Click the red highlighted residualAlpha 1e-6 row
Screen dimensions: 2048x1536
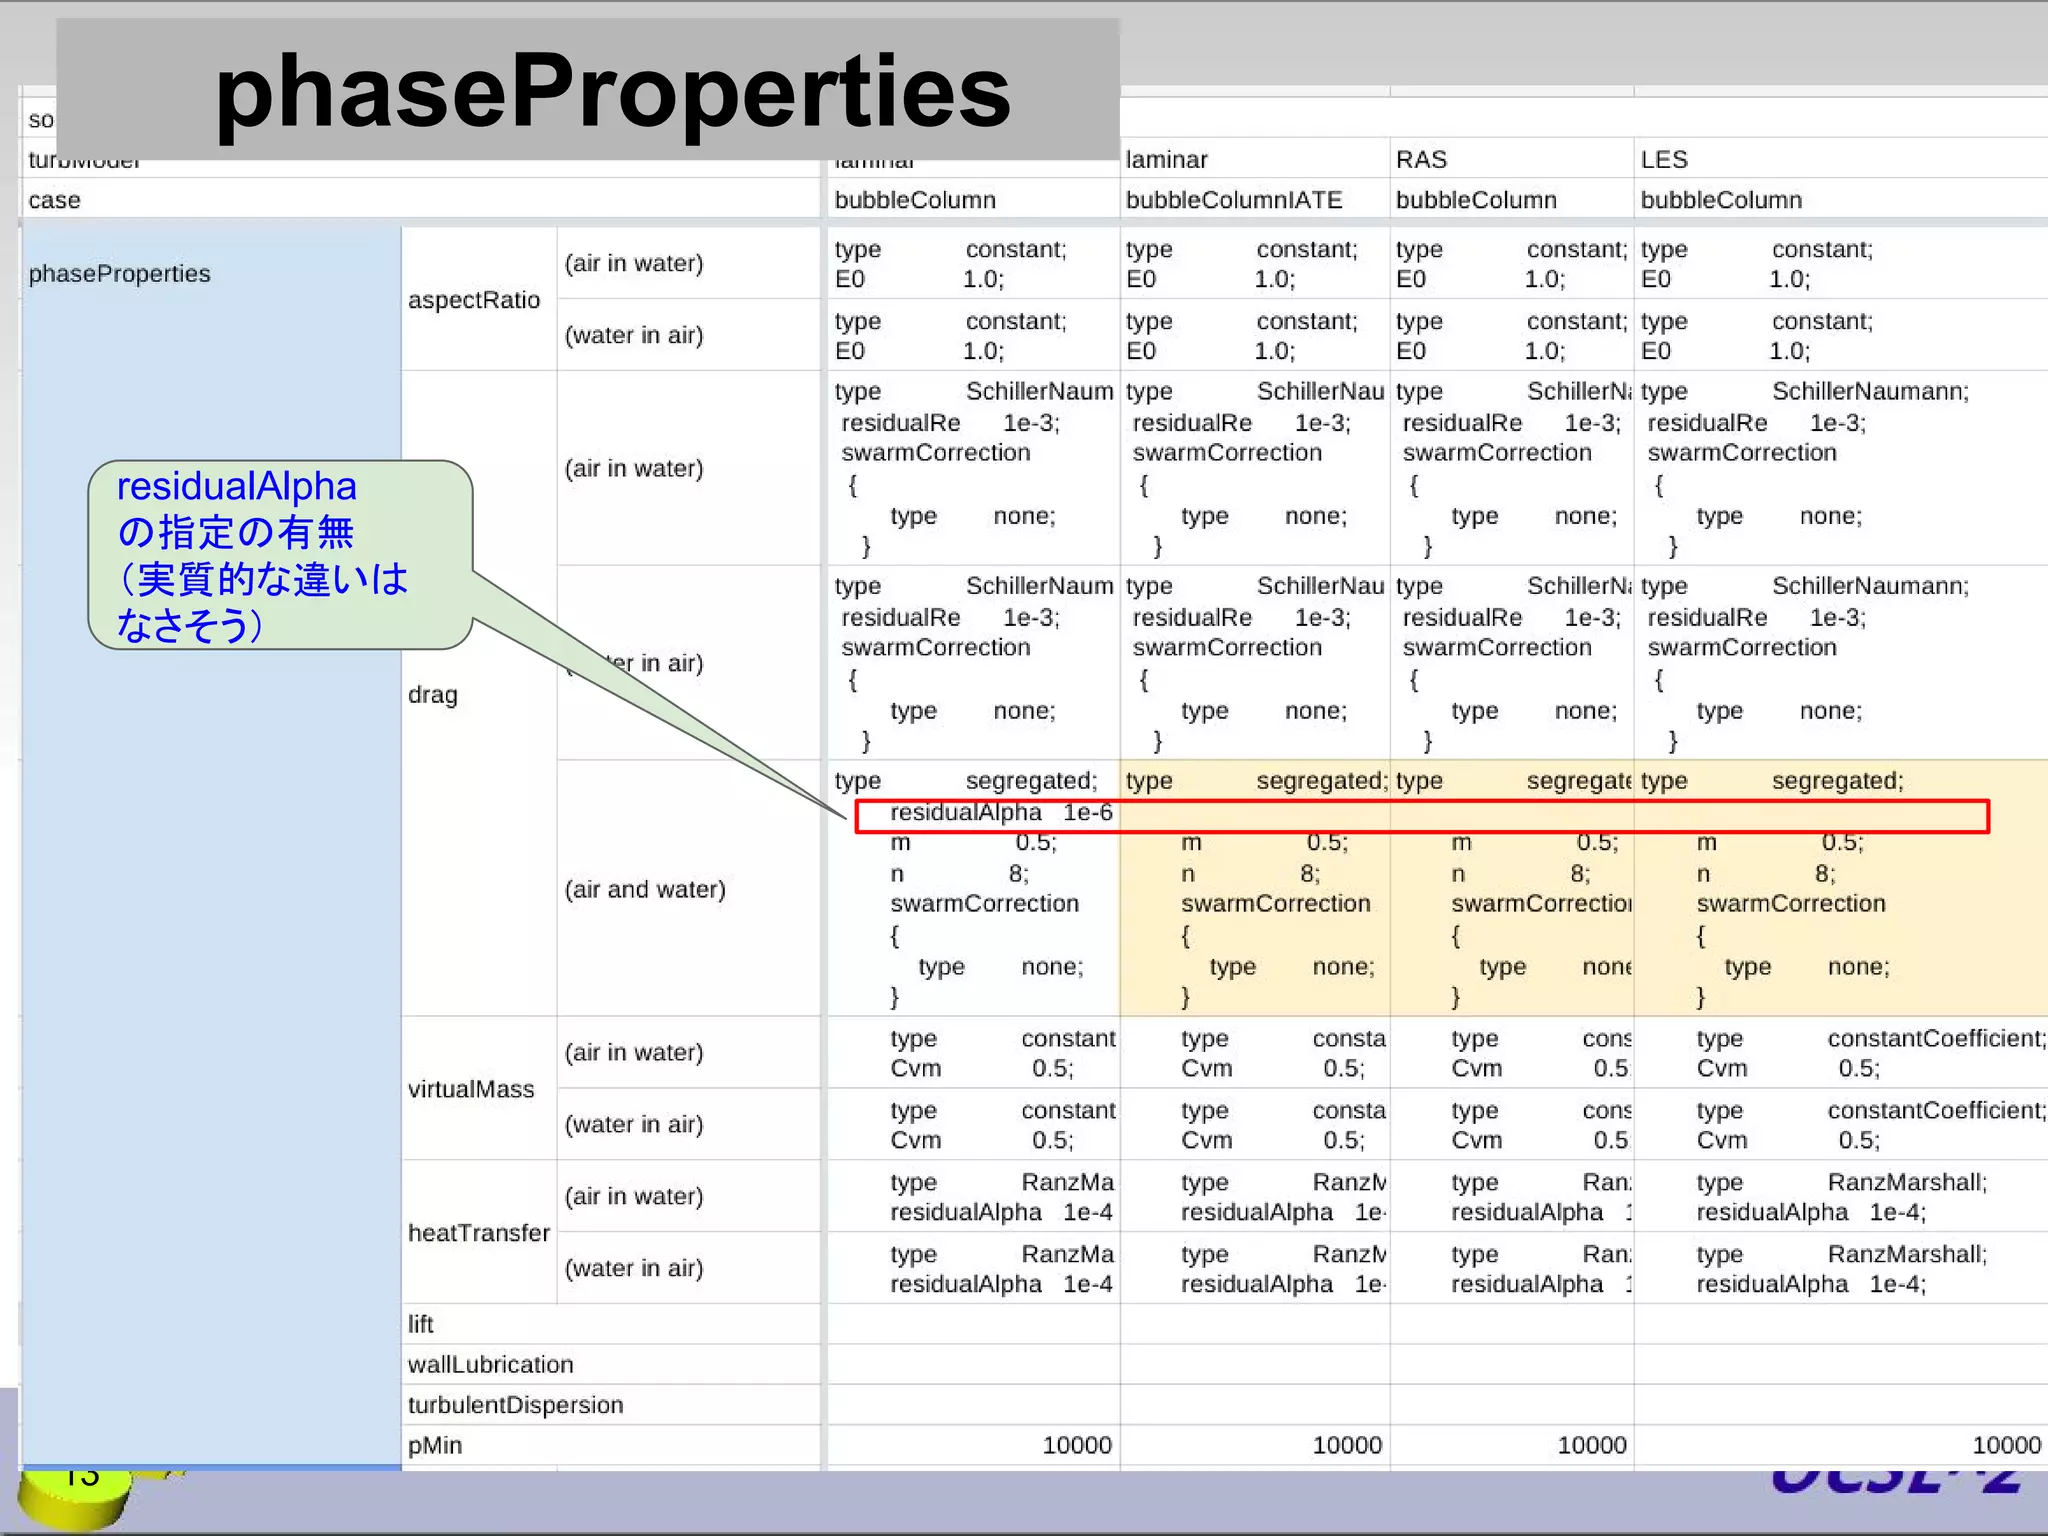pos(1420,816)
